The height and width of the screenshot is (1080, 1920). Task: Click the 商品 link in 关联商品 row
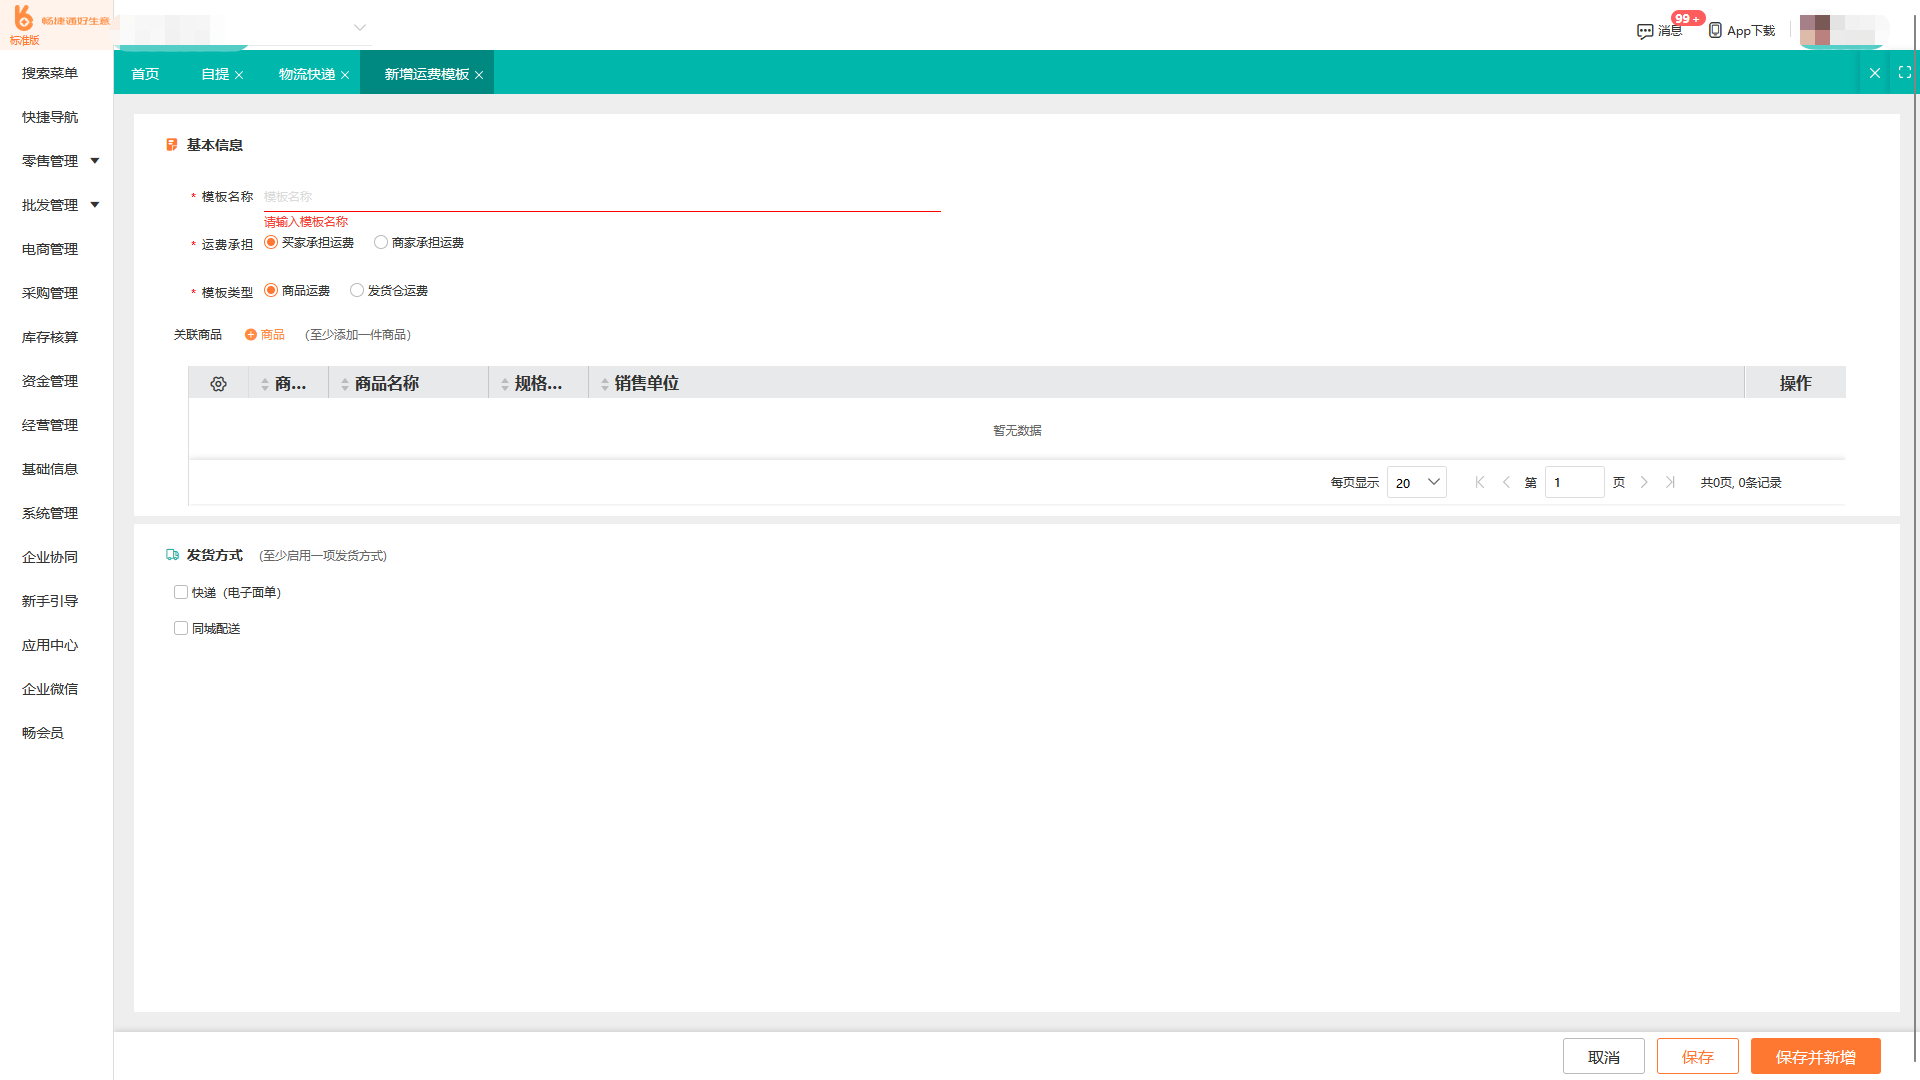266,335
